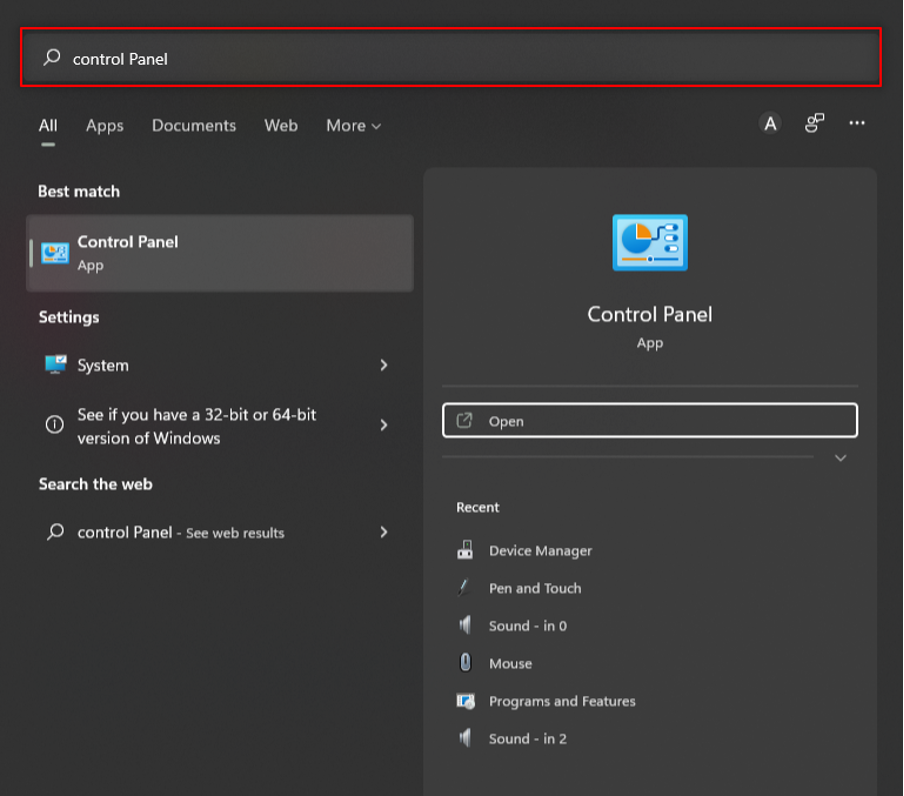The height and width of the screenshot is (796, 904).
Task: Click the "Settings" section heading
Action: [69, 317]
